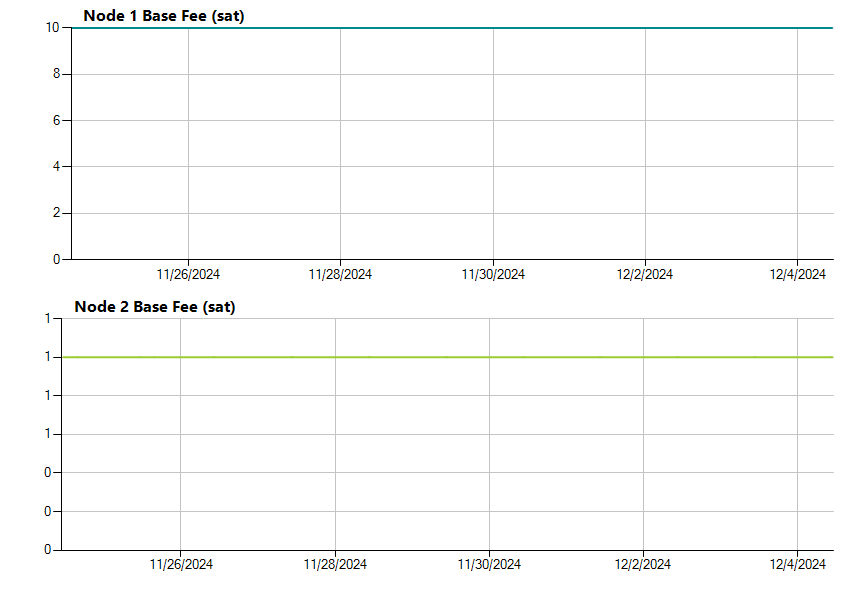Click the 8 value on Node 1 y-axis

[x=58, y=74]
